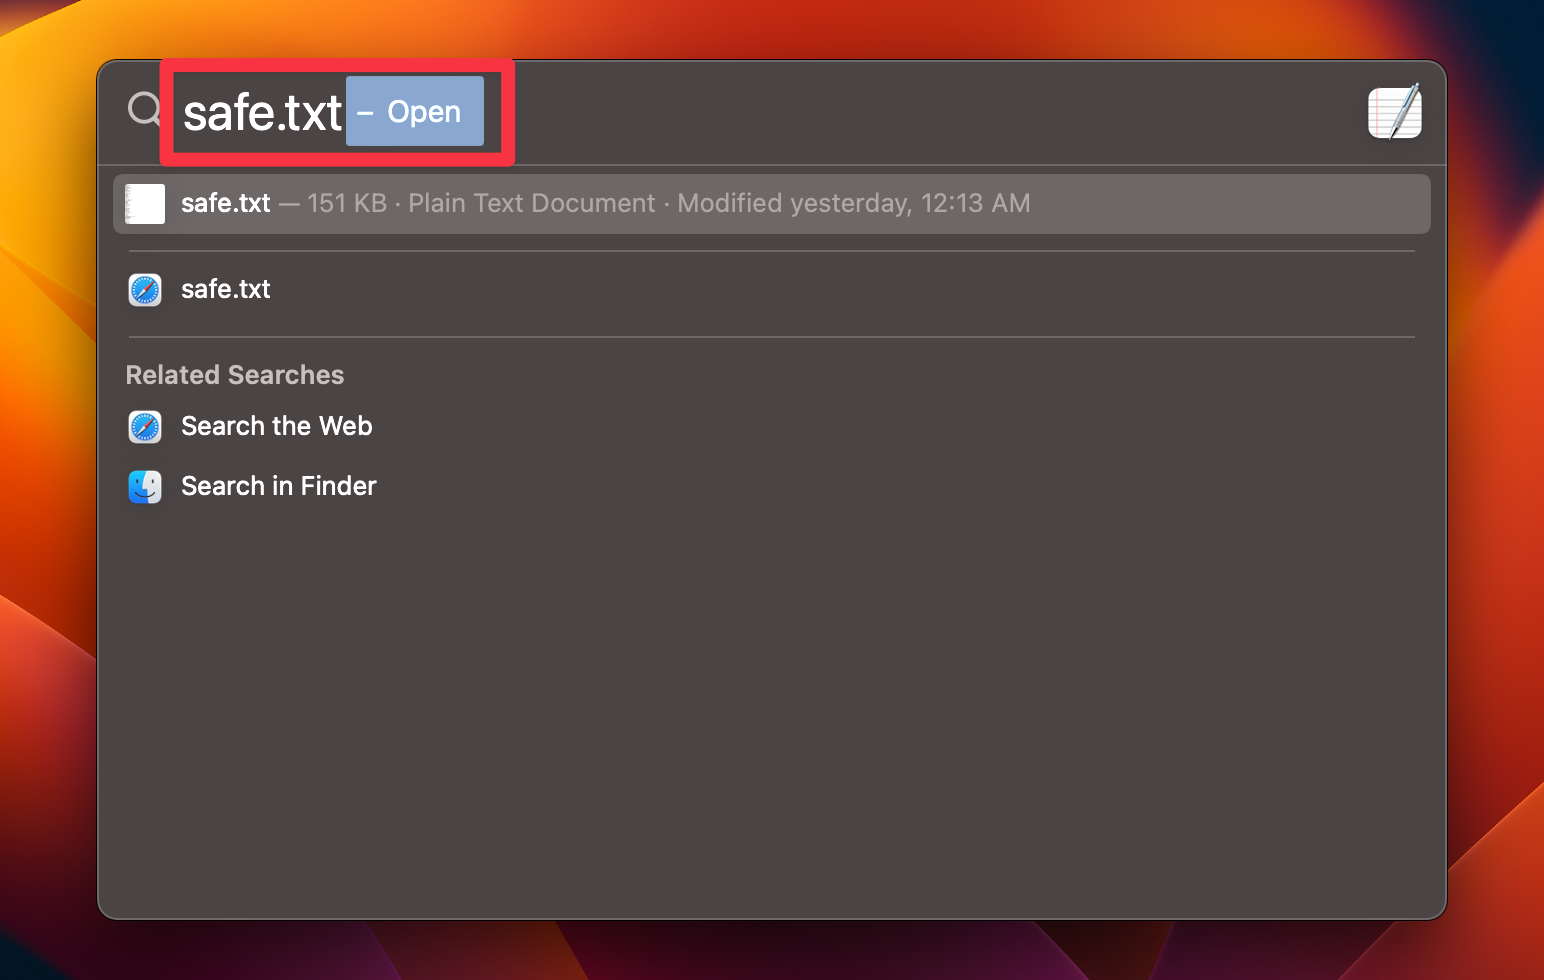Select Search in Finder
Screen dimensions: 1544x980
(x=278, y=487)
